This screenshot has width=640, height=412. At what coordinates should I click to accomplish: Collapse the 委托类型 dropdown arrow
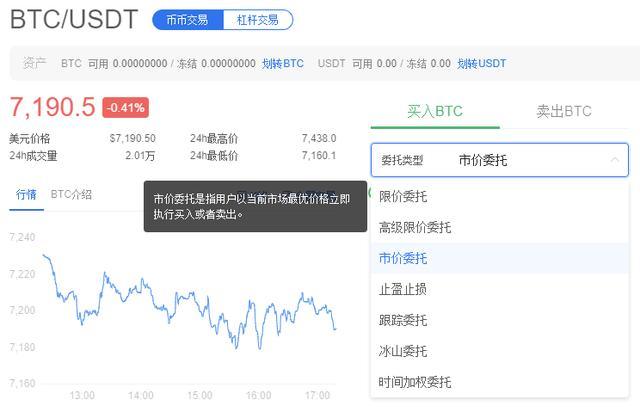(613, 160)
